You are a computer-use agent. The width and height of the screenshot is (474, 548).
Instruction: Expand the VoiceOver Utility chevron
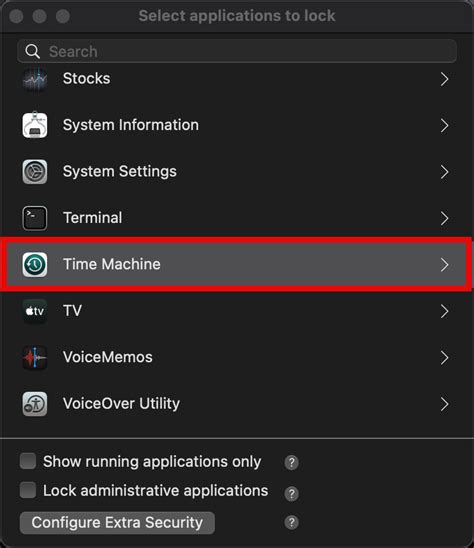(444, 404)
